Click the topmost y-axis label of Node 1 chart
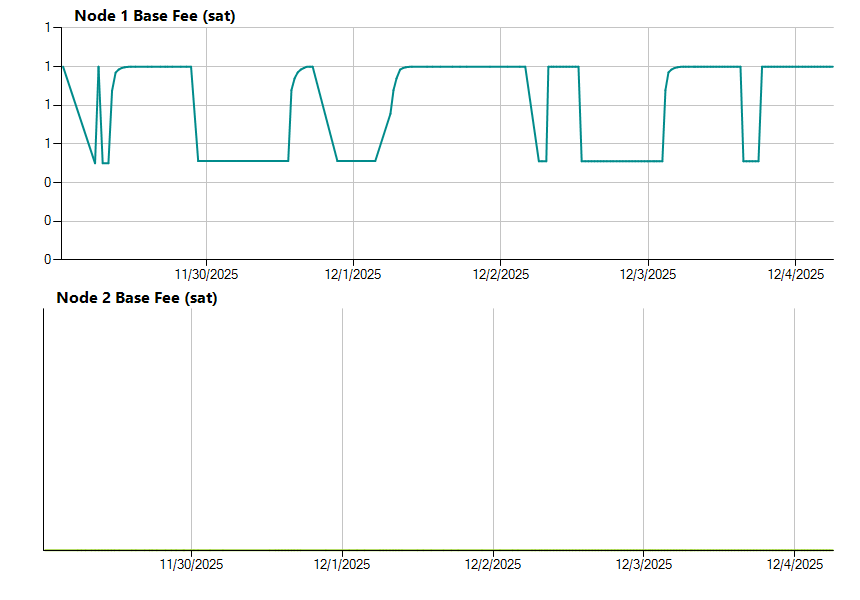The width and height of the screenshot is (860, 600). [x=46, y=28]
